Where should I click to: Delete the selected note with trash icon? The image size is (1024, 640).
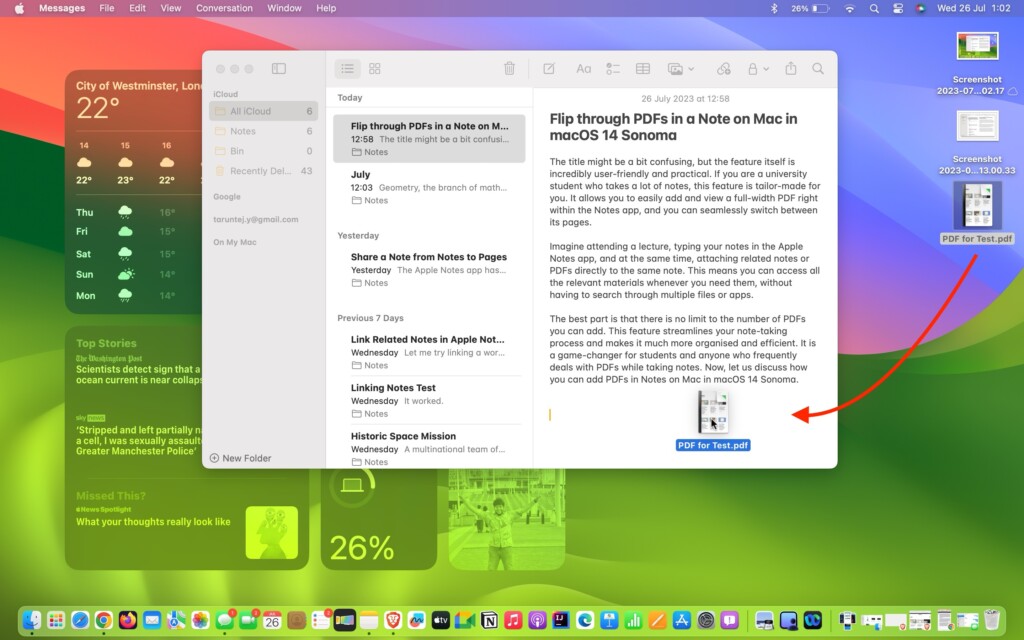[x=509, y=69]
